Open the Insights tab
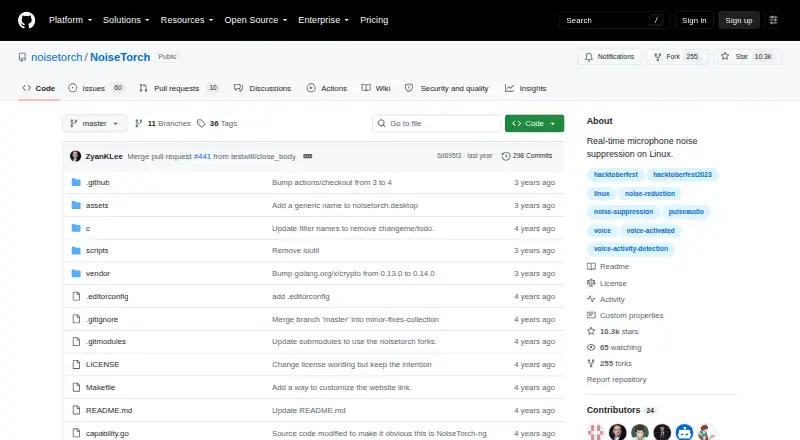 coord(526,88)
